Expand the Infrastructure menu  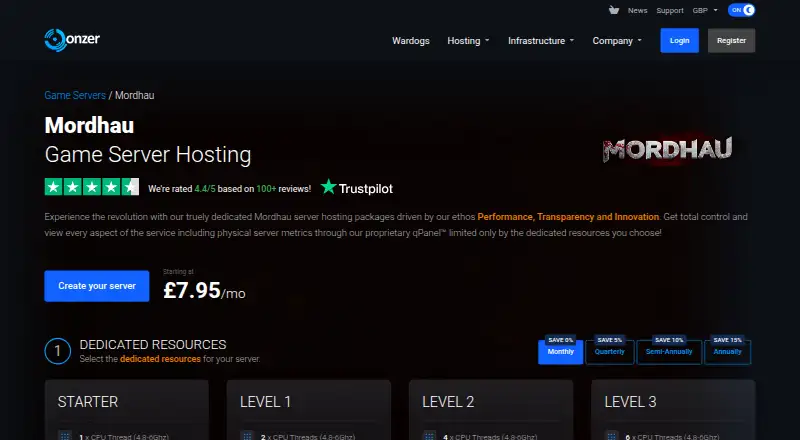[541, 41]
